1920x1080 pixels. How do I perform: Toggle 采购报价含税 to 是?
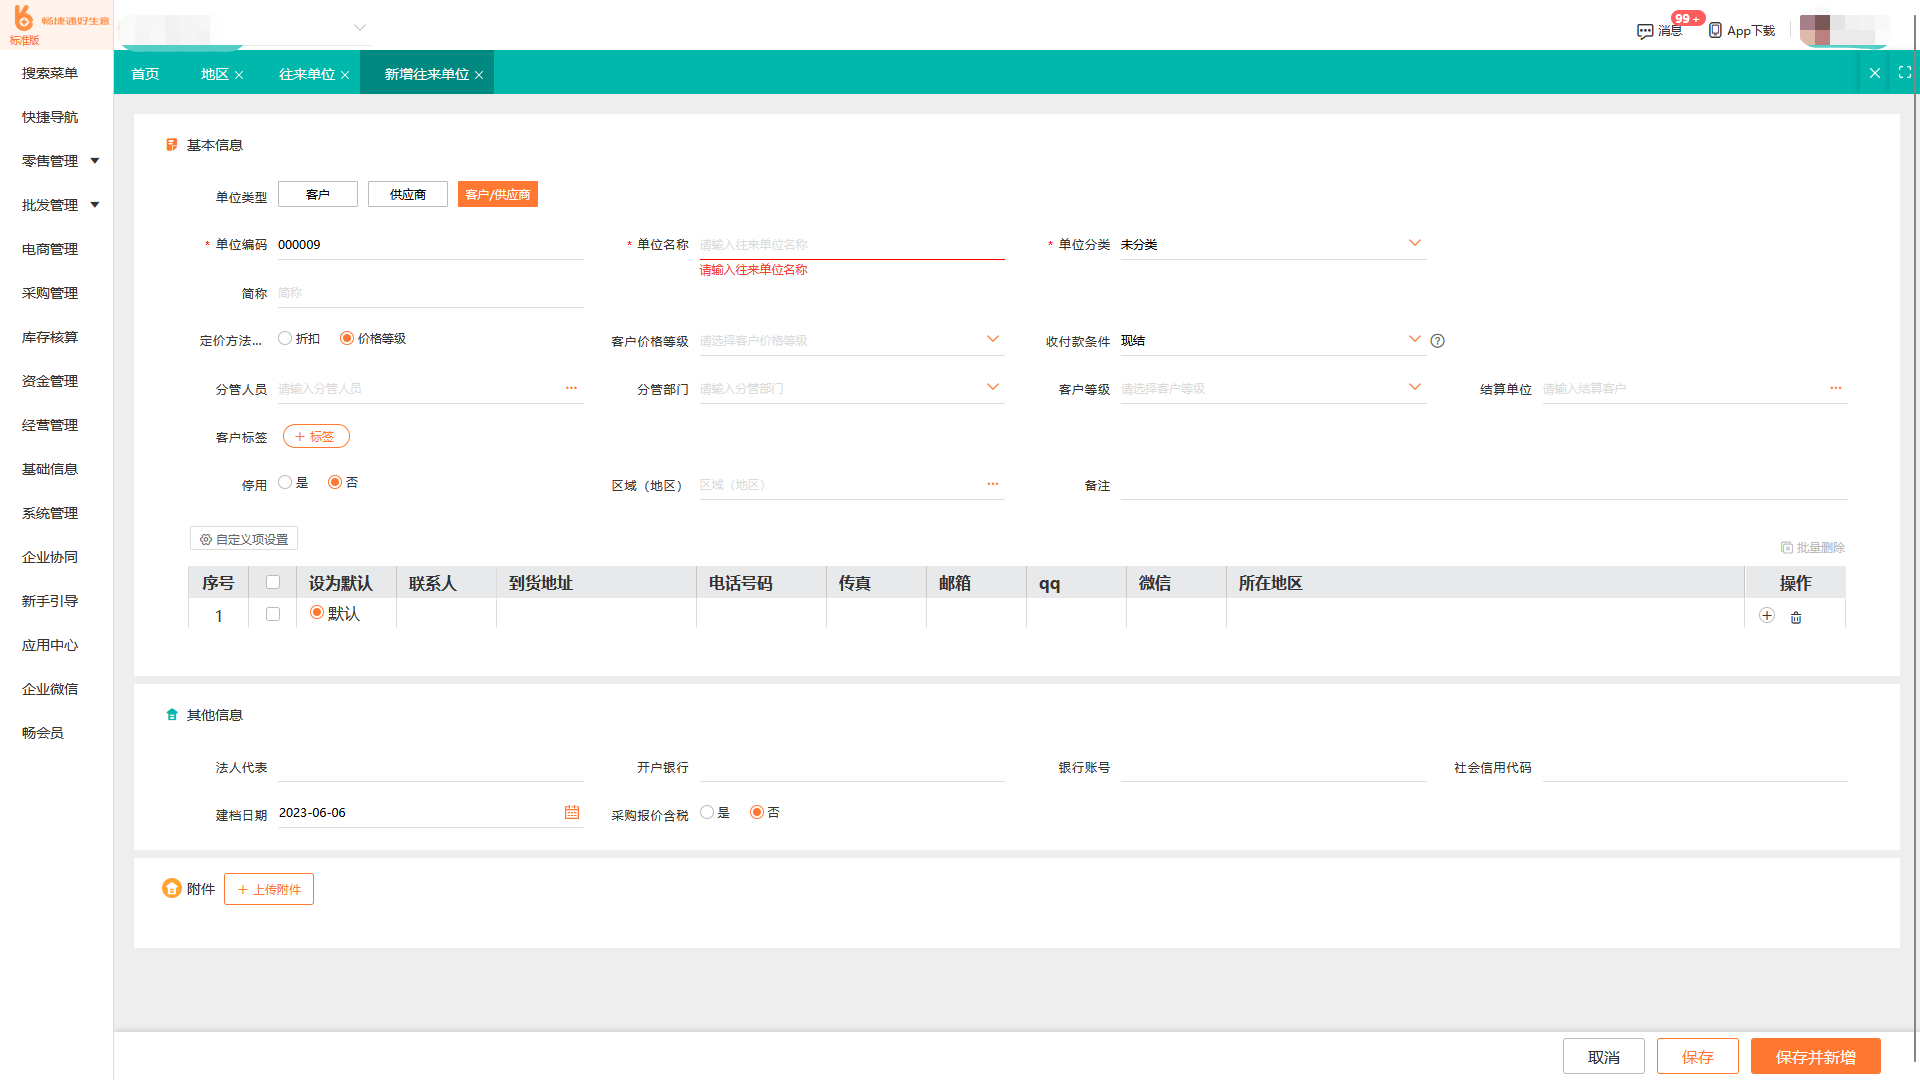[709, 812]
